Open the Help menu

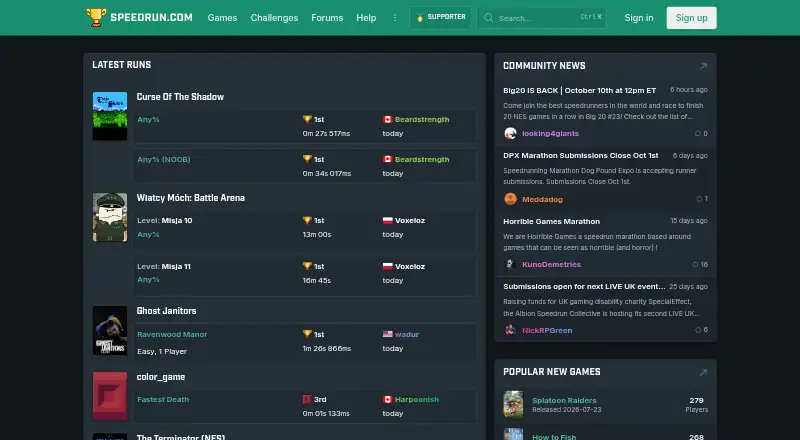point(366,18)
